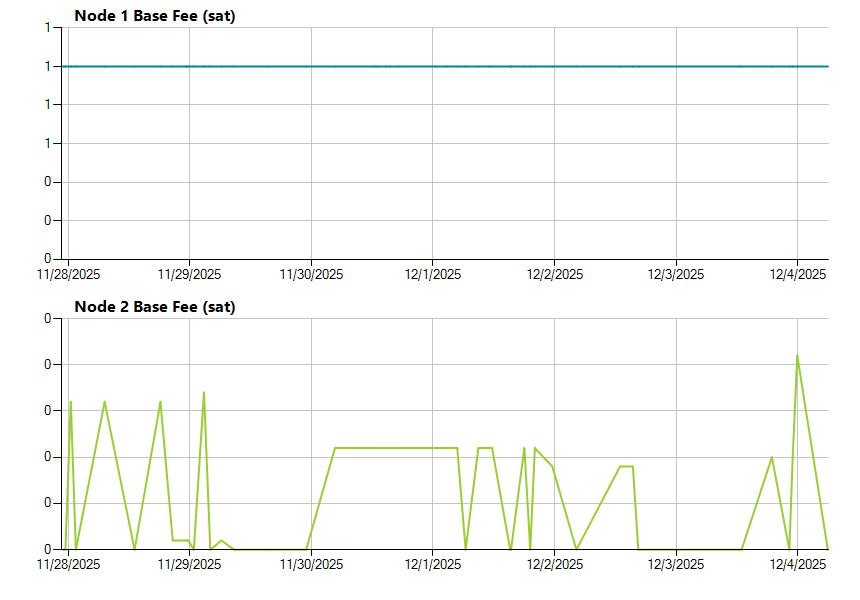Click 12/2/2025 label on Node 1 axis

554,274
